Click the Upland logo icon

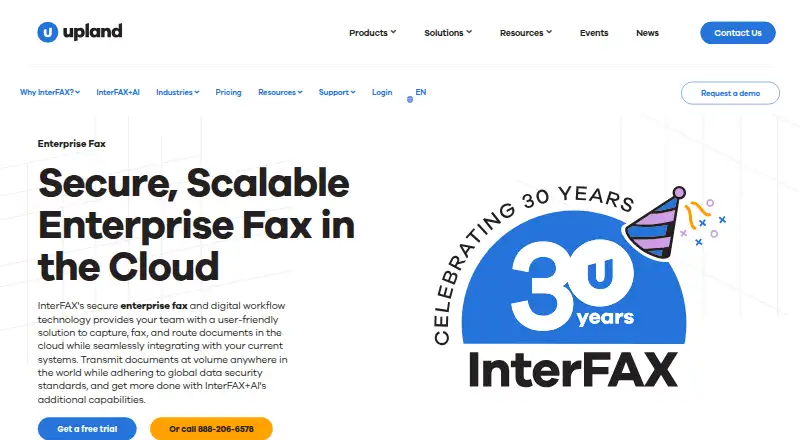click(47, 32)
